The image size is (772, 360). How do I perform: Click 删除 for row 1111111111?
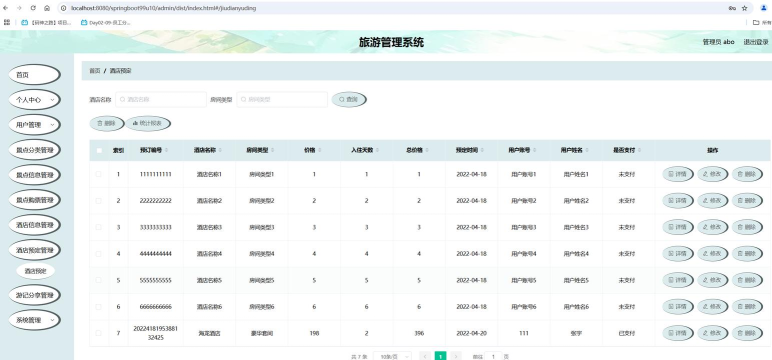click(747, 174)
